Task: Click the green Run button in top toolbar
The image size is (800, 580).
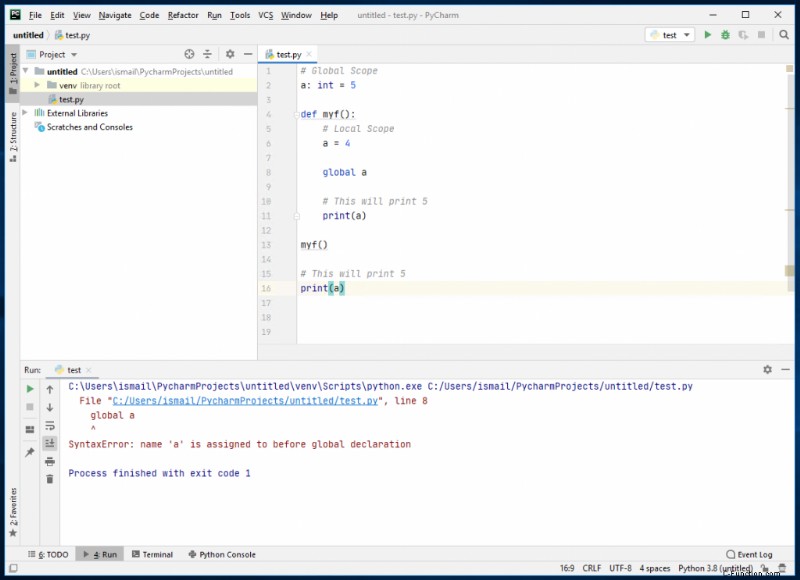Action: pyautogui.click(x=708, y=35)
